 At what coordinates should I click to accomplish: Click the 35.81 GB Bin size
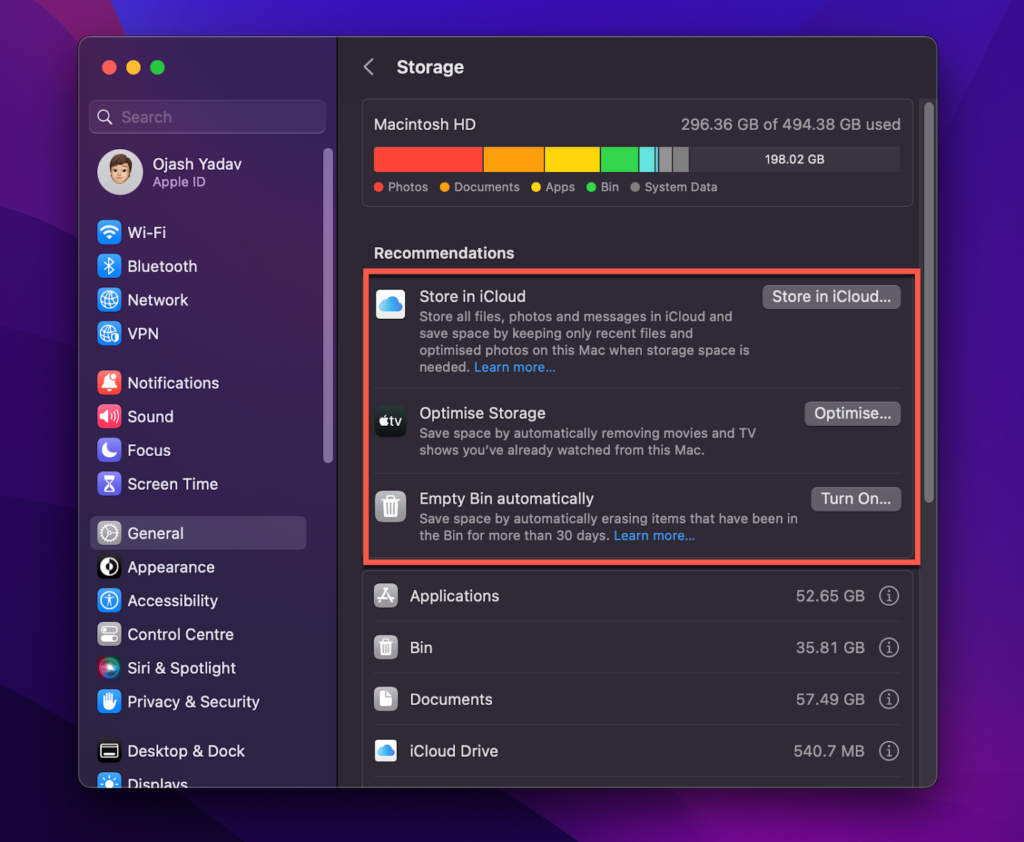coord(830,647)
